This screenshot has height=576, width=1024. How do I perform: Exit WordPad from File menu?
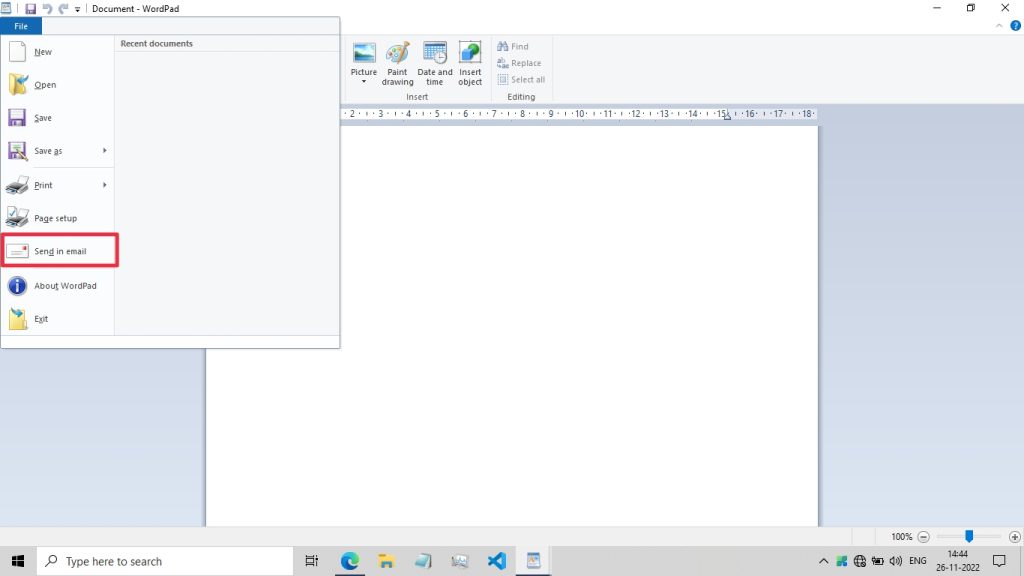point(57,319)
